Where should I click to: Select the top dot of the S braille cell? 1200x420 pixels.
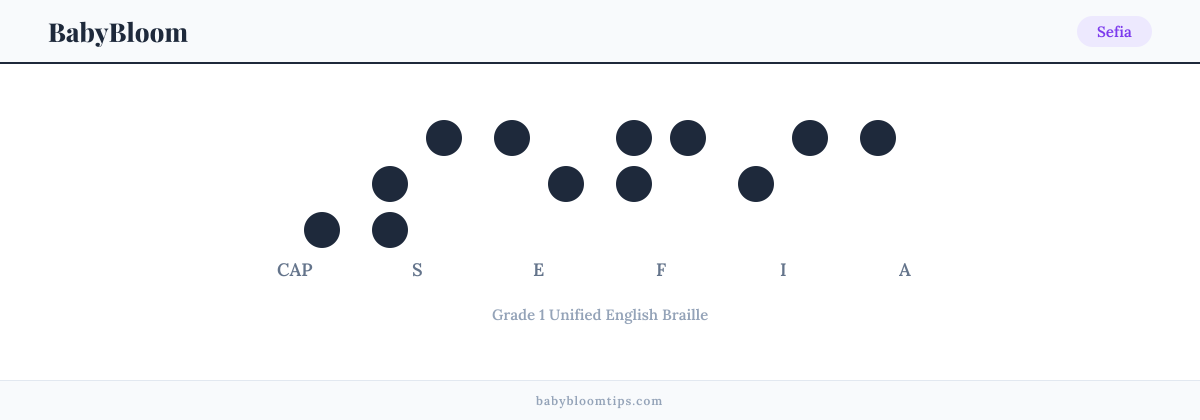[x=444, y=138]
